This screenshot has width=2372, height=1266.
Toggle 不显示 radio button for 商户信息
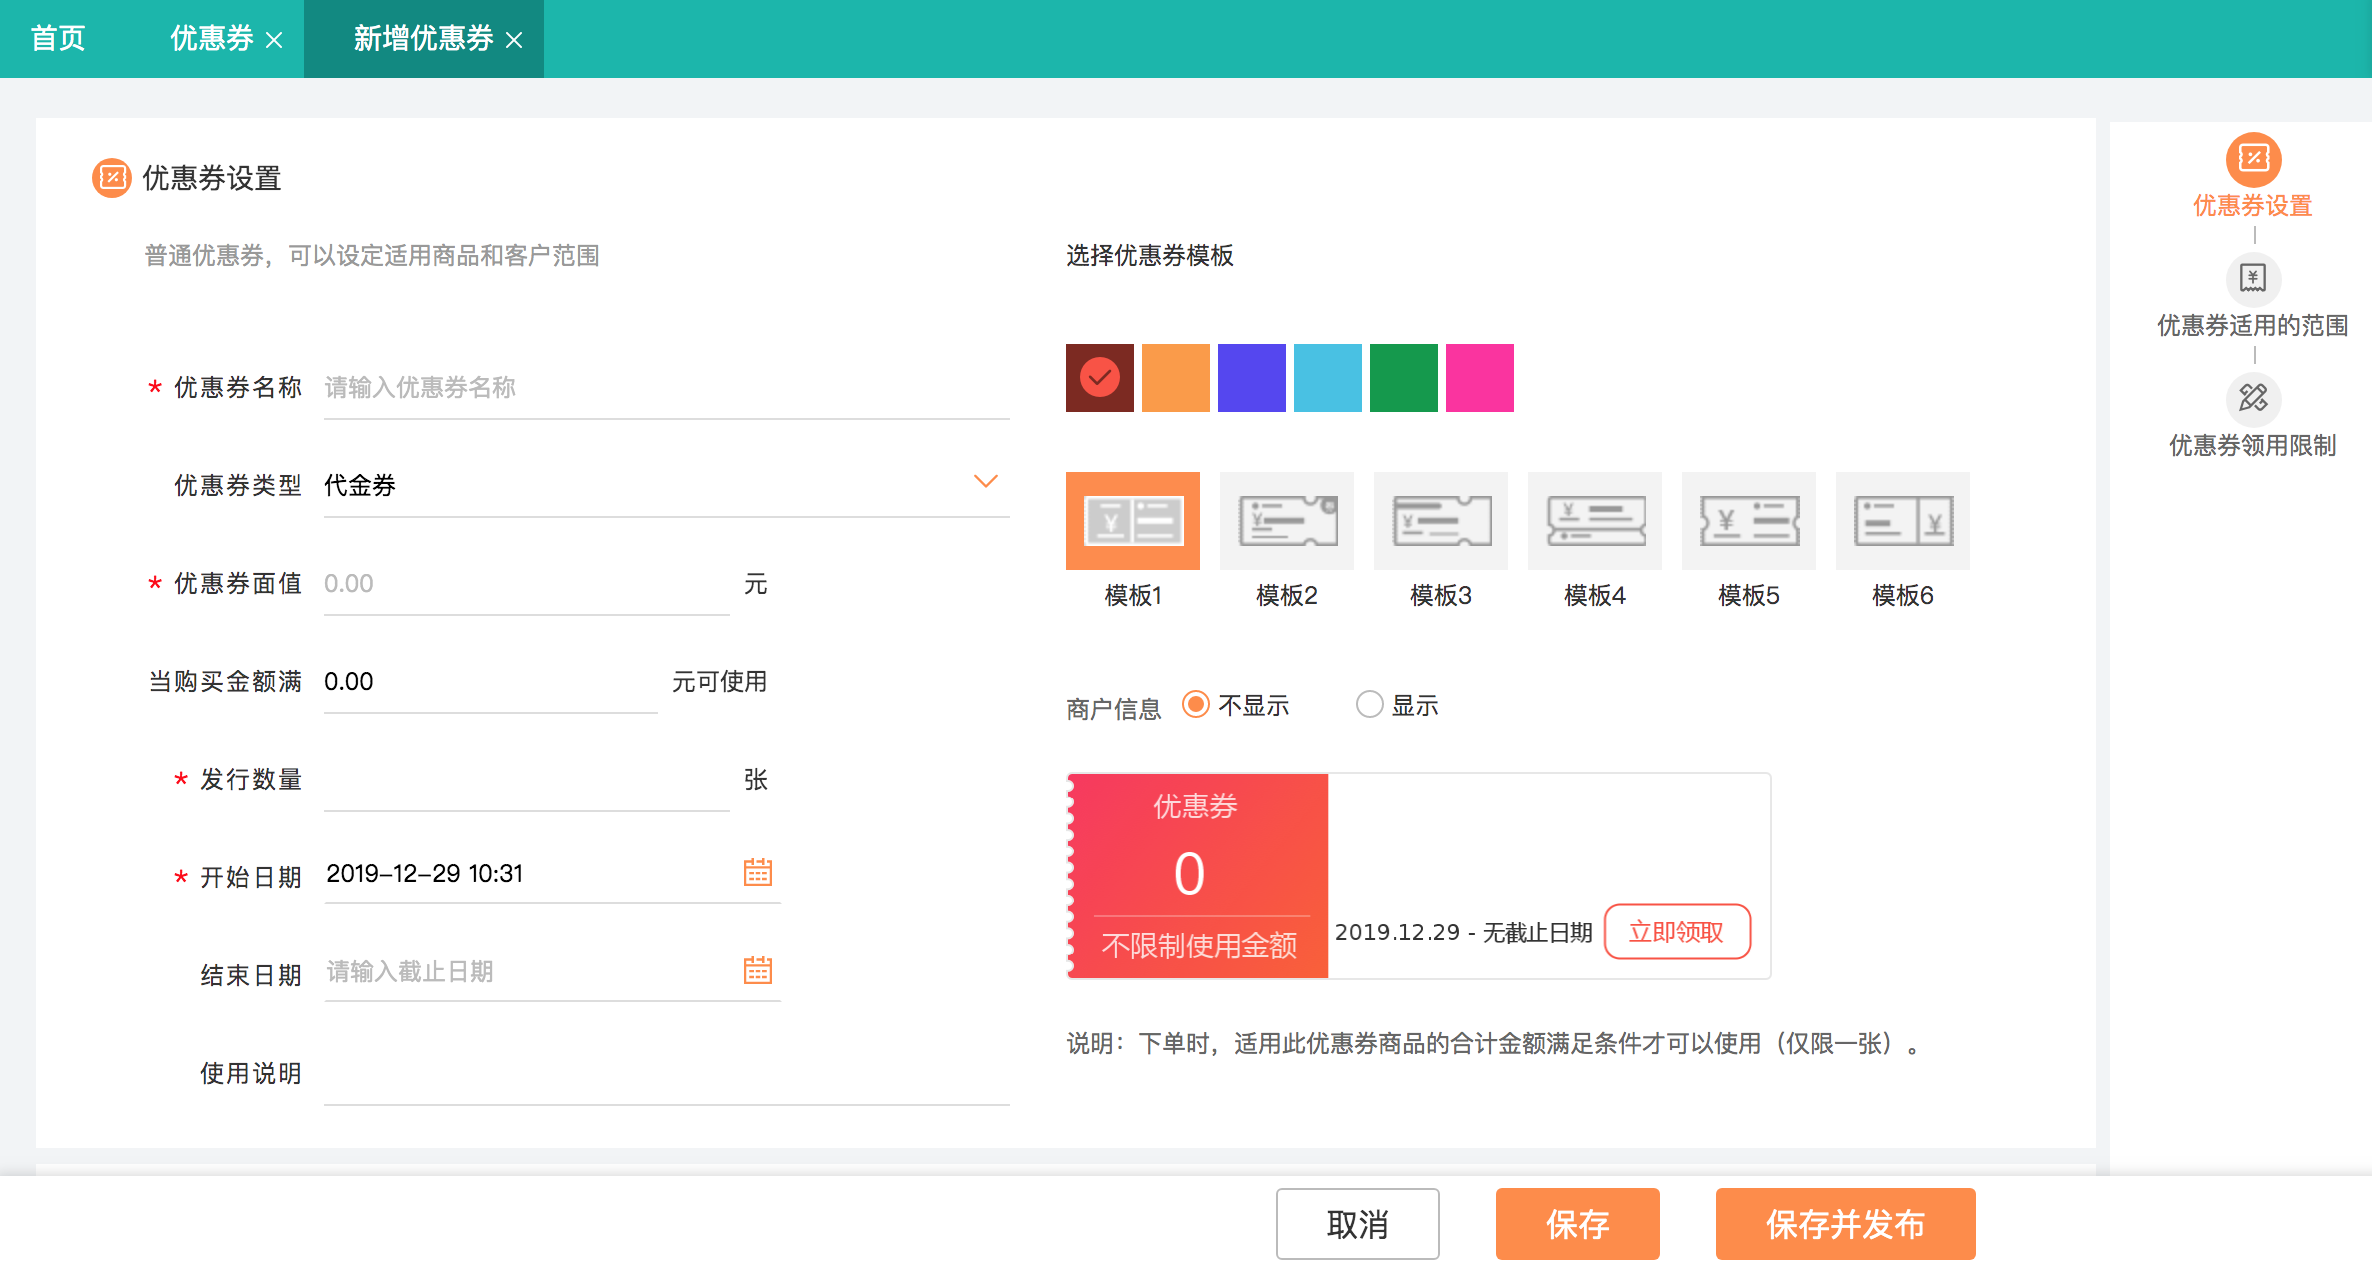pyautogui.click(x=1197, y=703)
